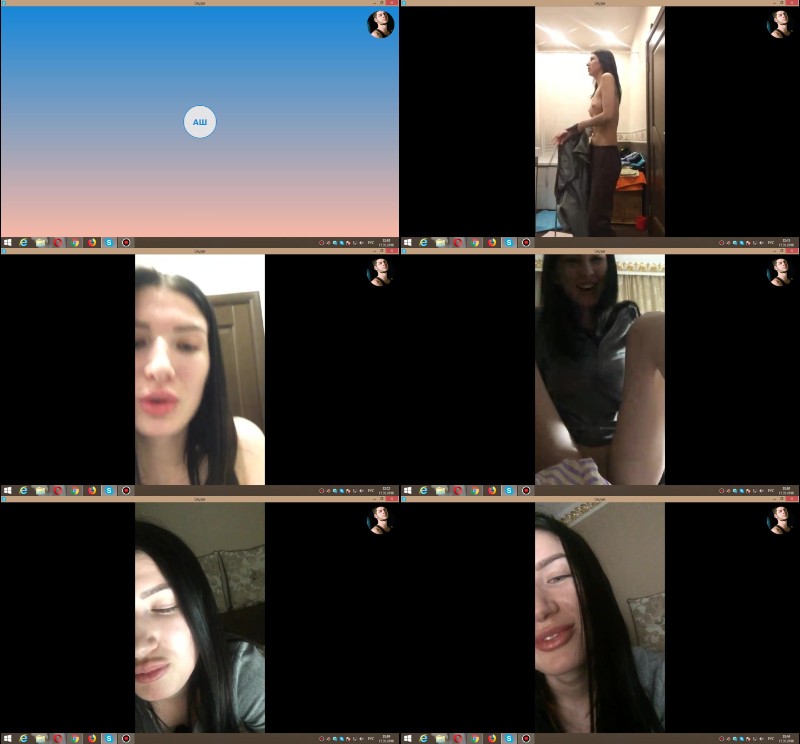Open Firefox from the top-left taskbar
The image size is (800, 744).
pyautogui.click(x=91, y=242)
